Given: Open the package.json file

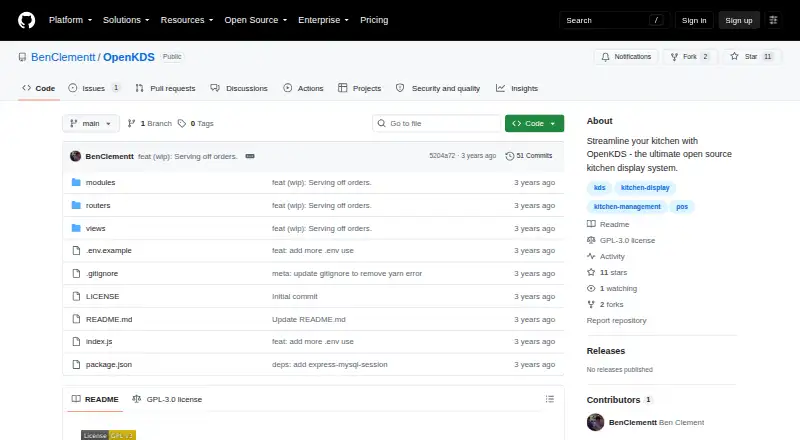Looking at the screenshot, I should pos(109,364).
